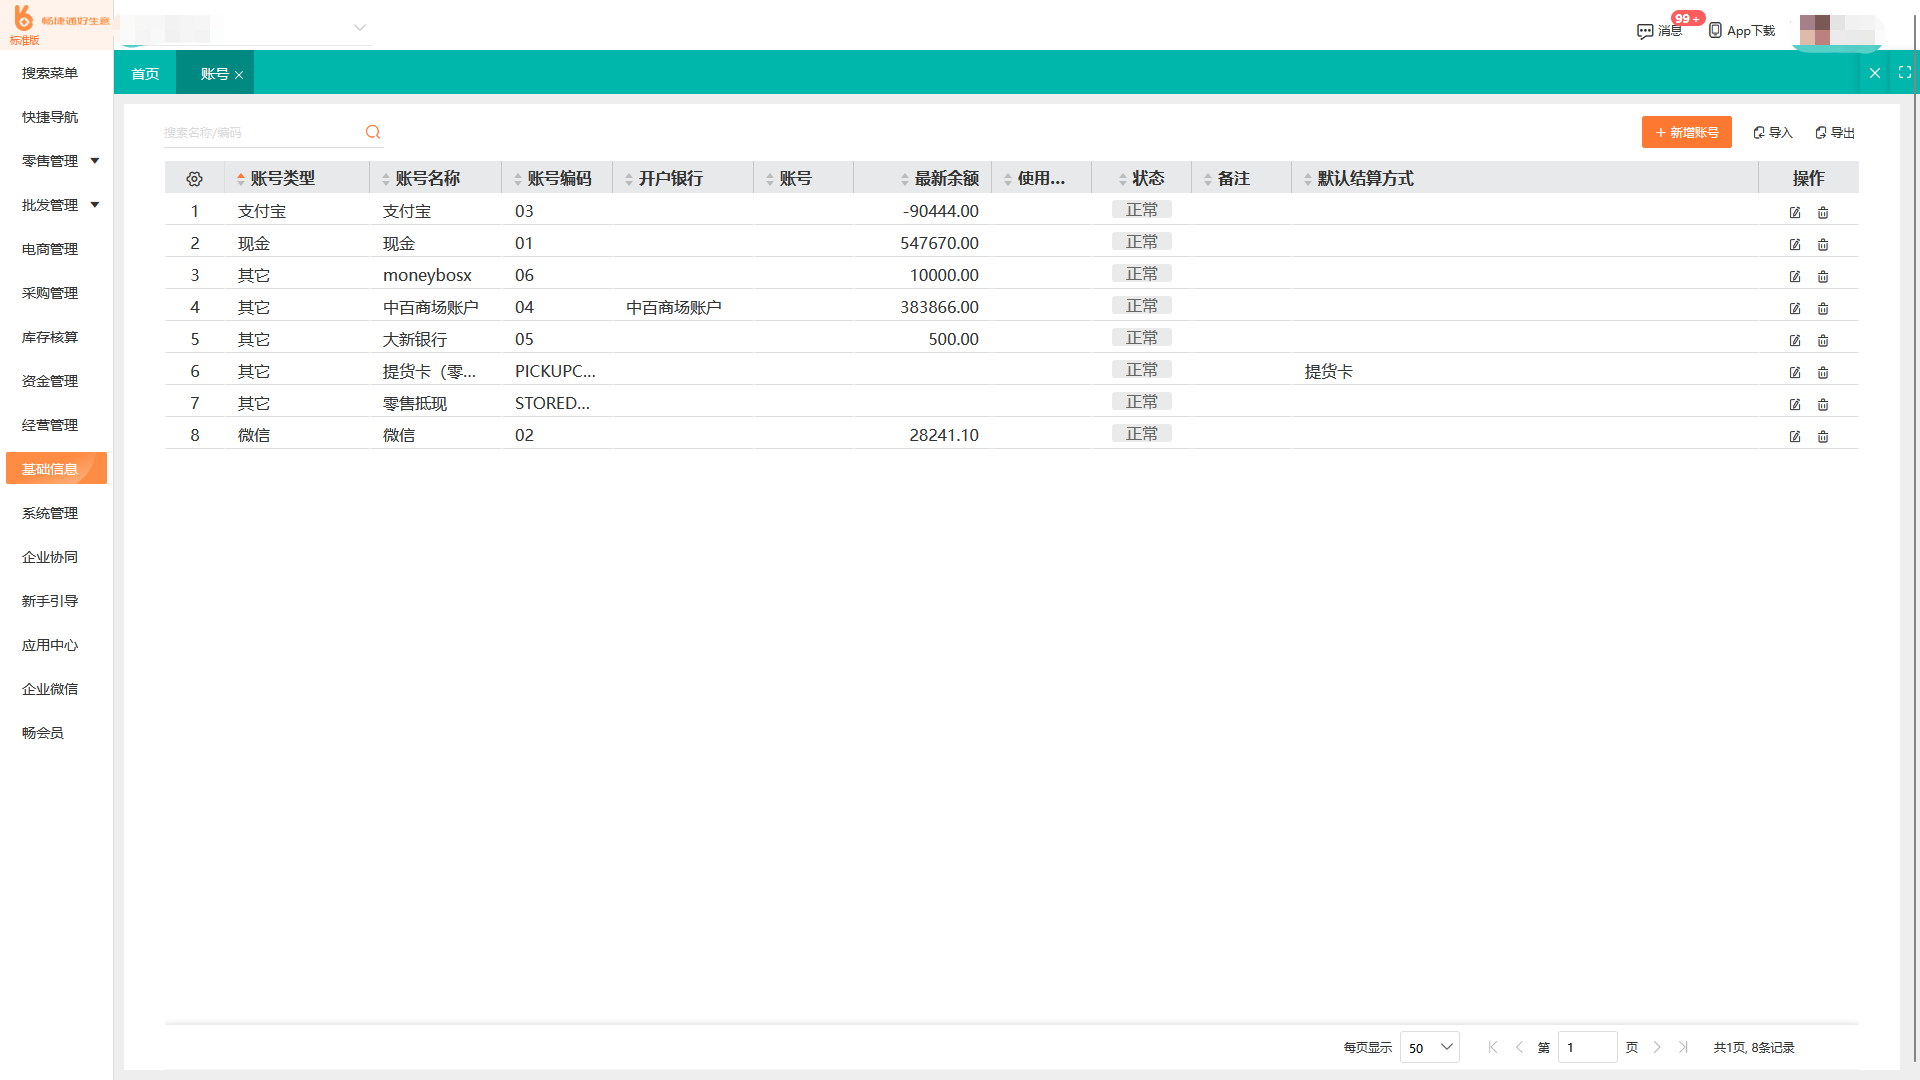Screen dimensions: 1920x1080
Task: Open the 基础信息 menu section
Action: pyautogui.click(x=53, y=468)
